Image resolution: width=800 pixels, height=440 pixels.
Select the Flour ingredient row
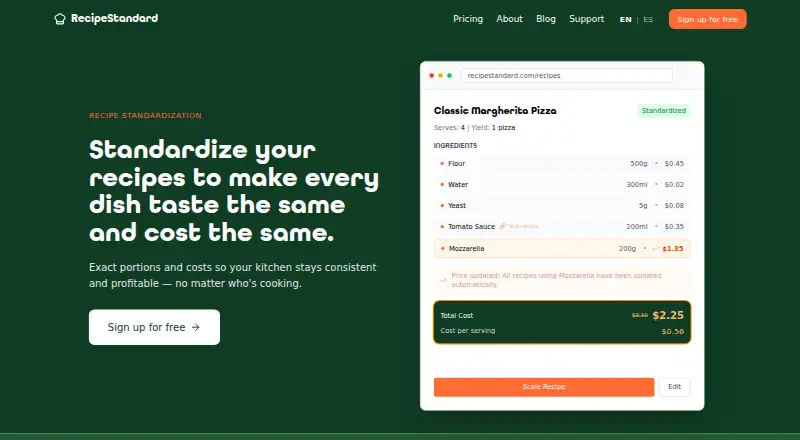point(562,163)
